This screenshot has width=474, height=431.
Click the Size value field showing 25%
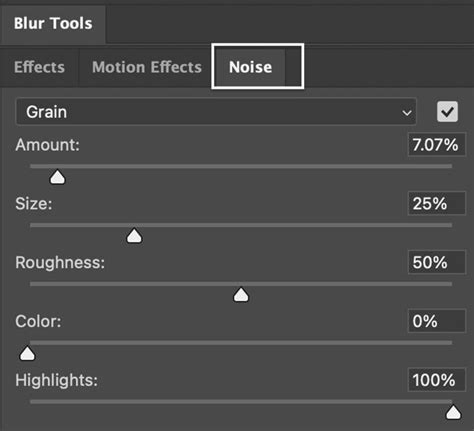[x=436, y=203]
